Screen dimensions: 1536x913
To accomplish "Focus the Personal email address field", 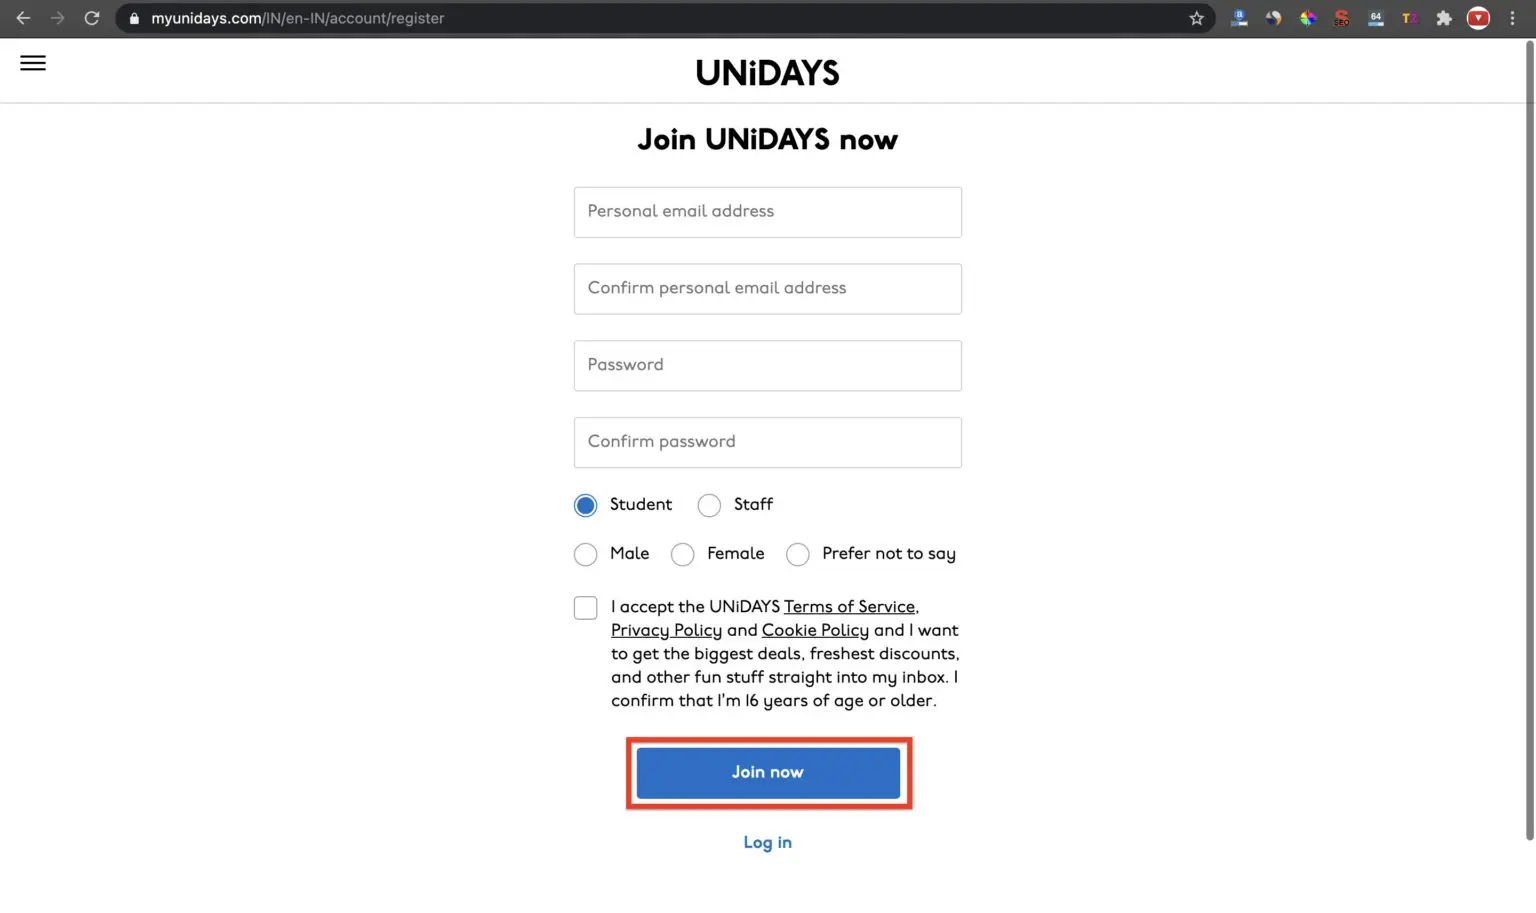I will click(x=768, y=212).
